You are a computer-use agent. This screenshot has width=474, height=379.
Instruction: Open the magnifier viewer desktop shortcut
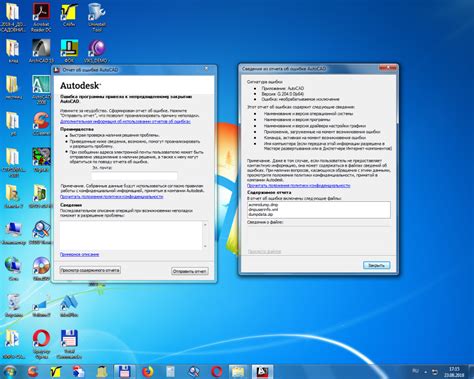[x=41, y=233]
